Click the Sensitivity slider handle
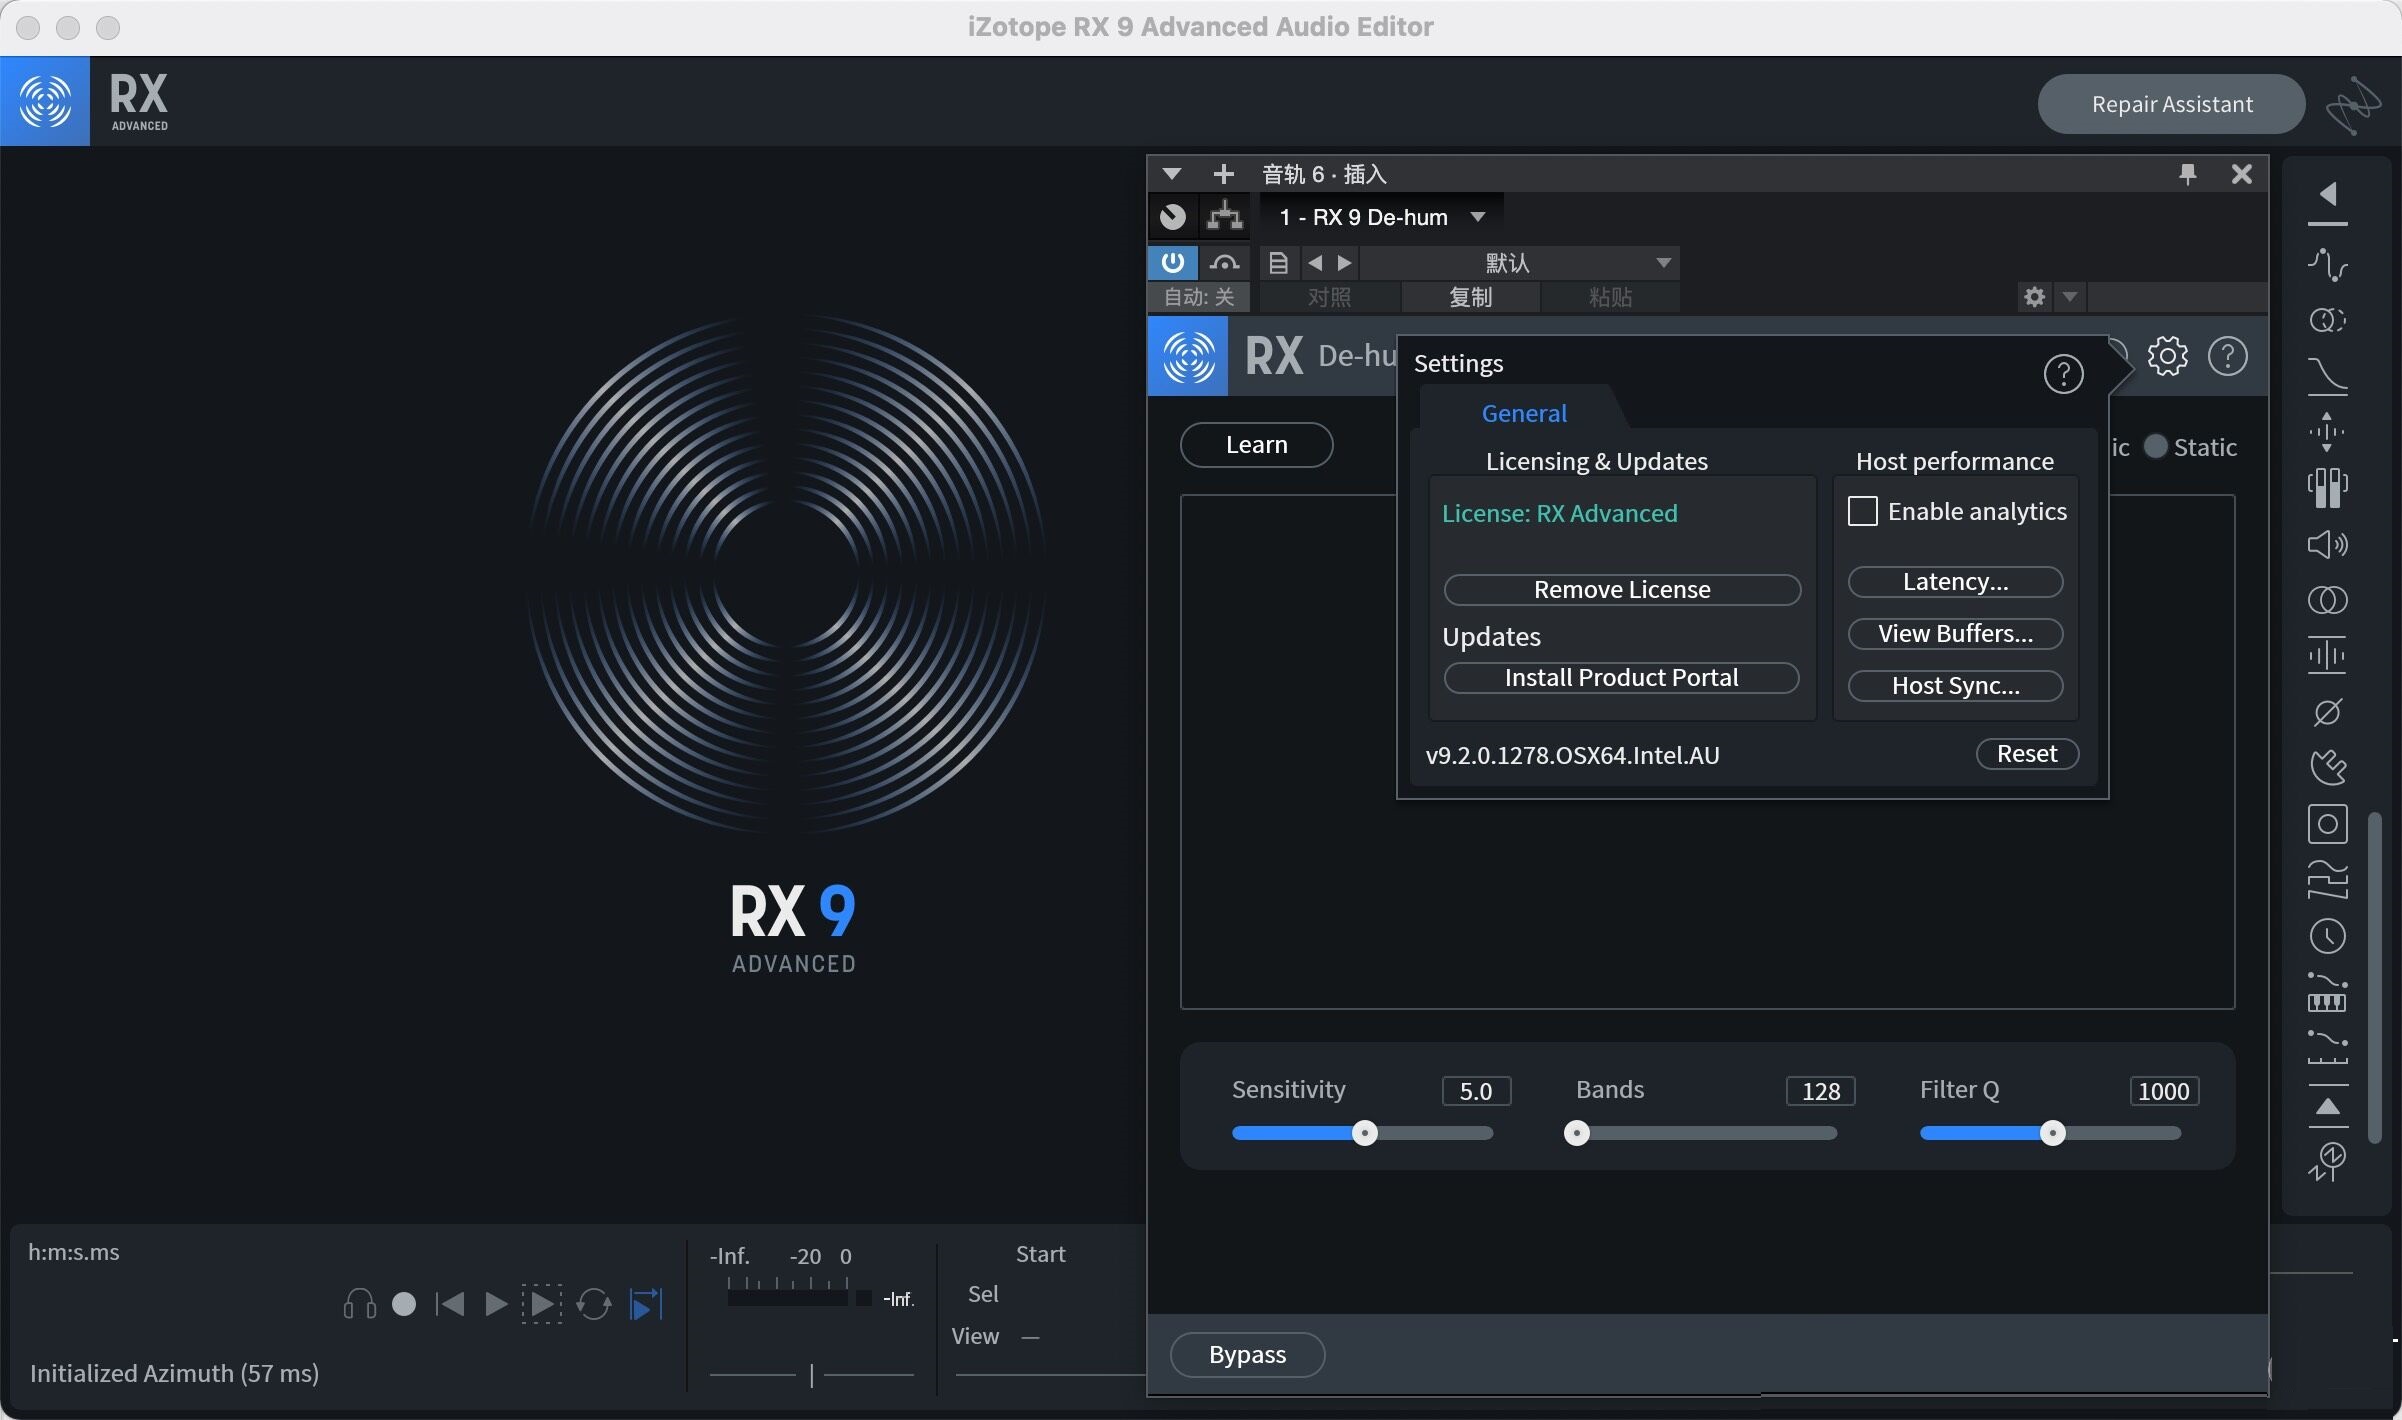 [1363, 1132]
